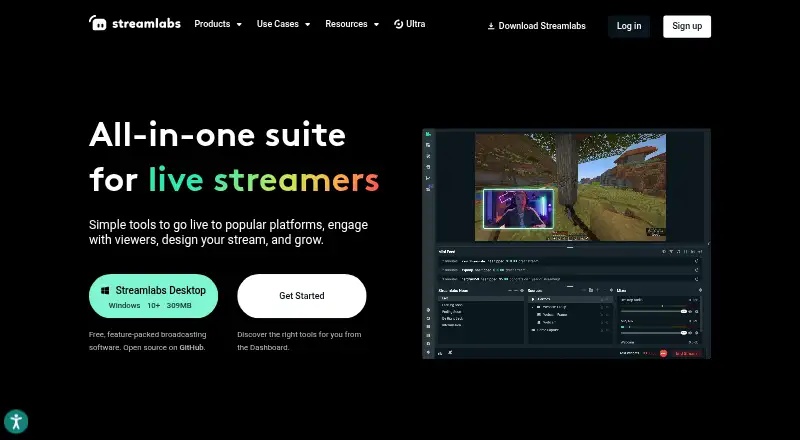Viewport: 800px width, 440px height.
Task: Open the Products dropdown menu
Action: tap(218, 24)
